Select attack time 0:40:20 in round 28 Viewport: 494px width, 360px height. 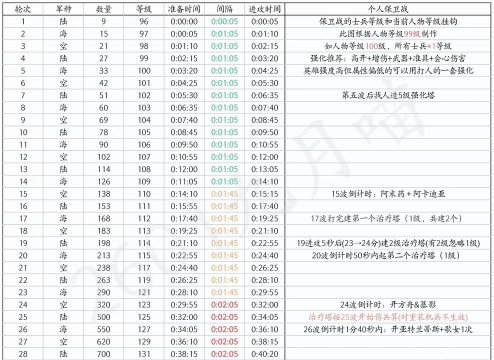coord(265,355)
